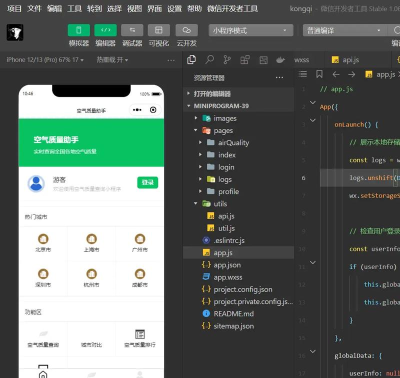Image resolution: width=400 pixels, height=378 pixels.
Task: Click the editor bookmark icon
Action: [x=319, y=74]
